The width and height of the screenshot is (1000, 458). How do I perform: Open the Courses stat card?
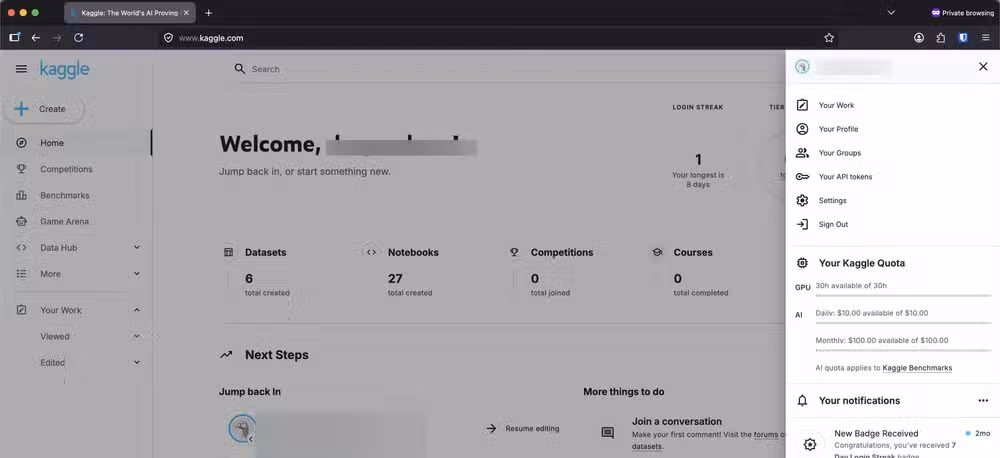tap(690, 272)
